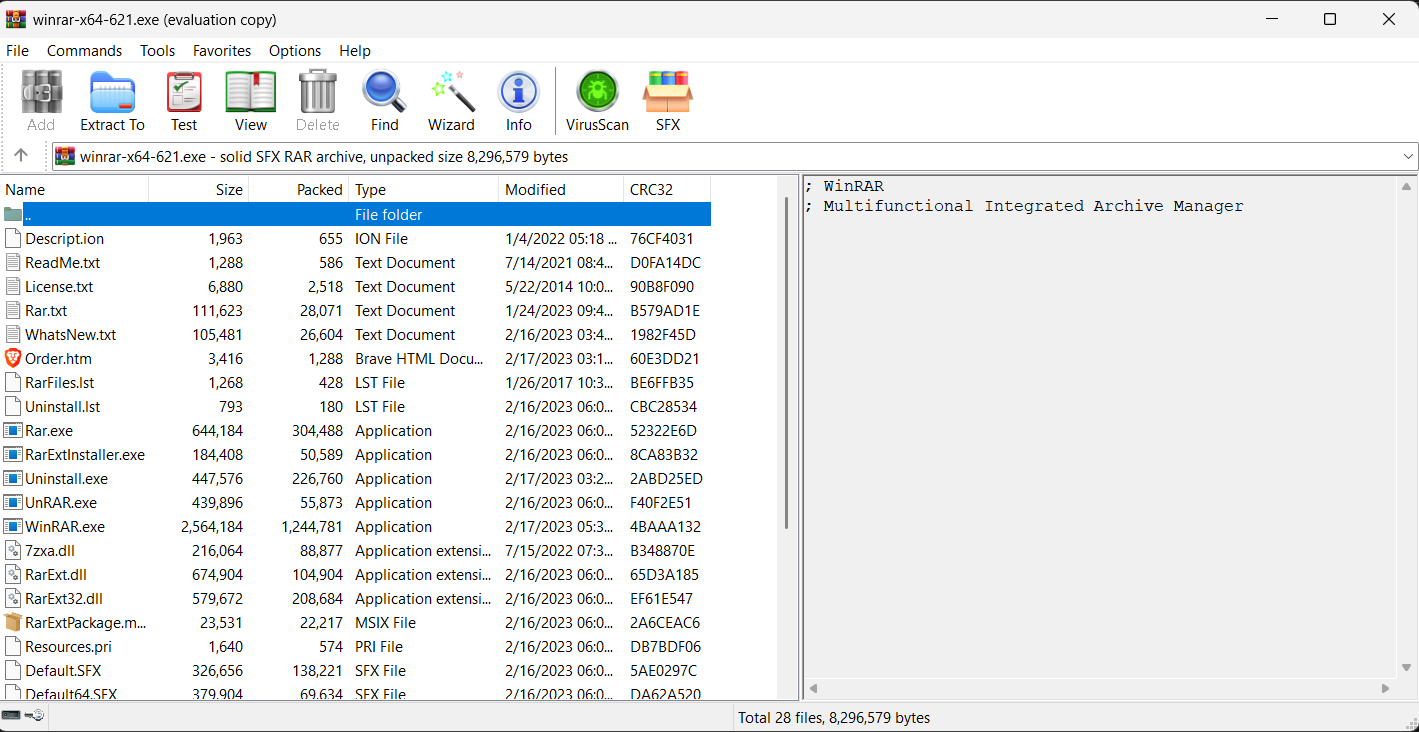The height and width of the screenshot is (732, 1419).
Task: Open the Favorites menu
Action: pyautogui.click(x=222, y=50)
